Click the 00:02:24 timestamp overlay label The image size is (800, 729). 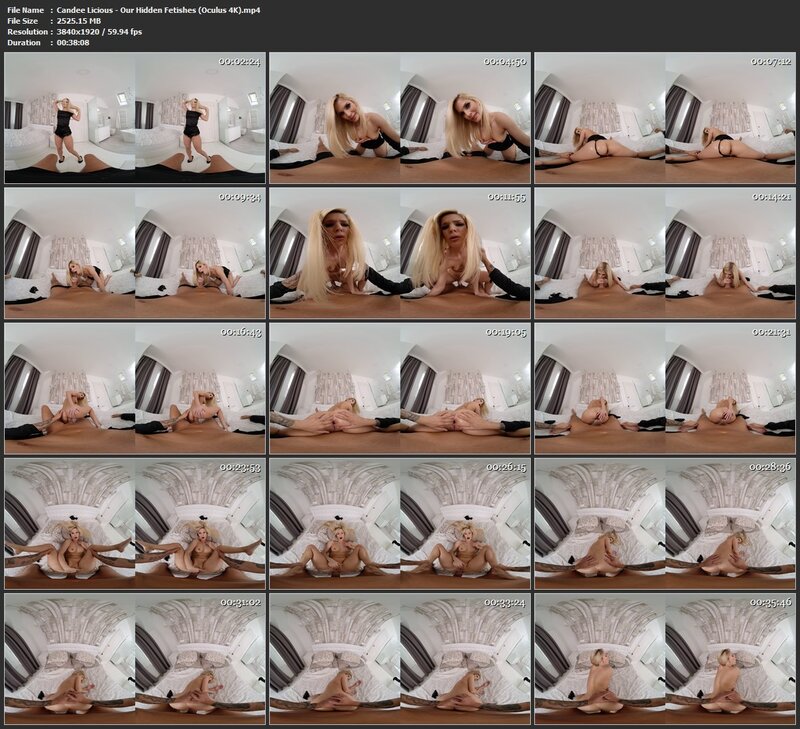[240, 62]
